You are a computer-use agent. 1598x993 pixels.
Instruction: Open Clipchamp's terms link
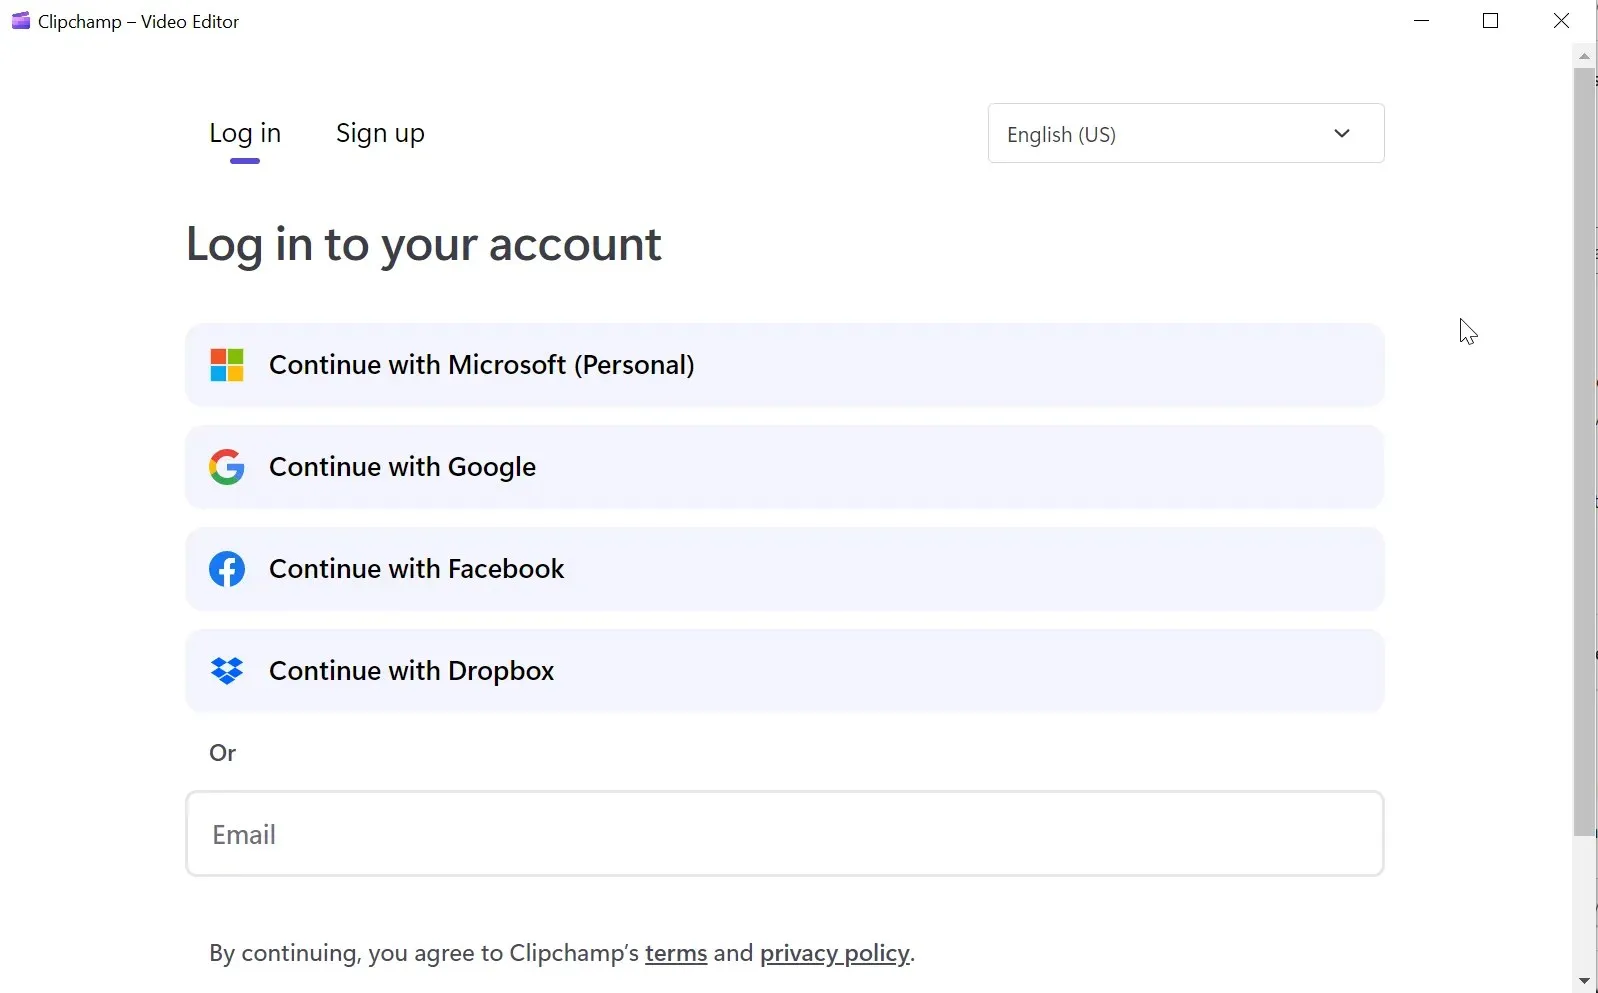point(676,953)
